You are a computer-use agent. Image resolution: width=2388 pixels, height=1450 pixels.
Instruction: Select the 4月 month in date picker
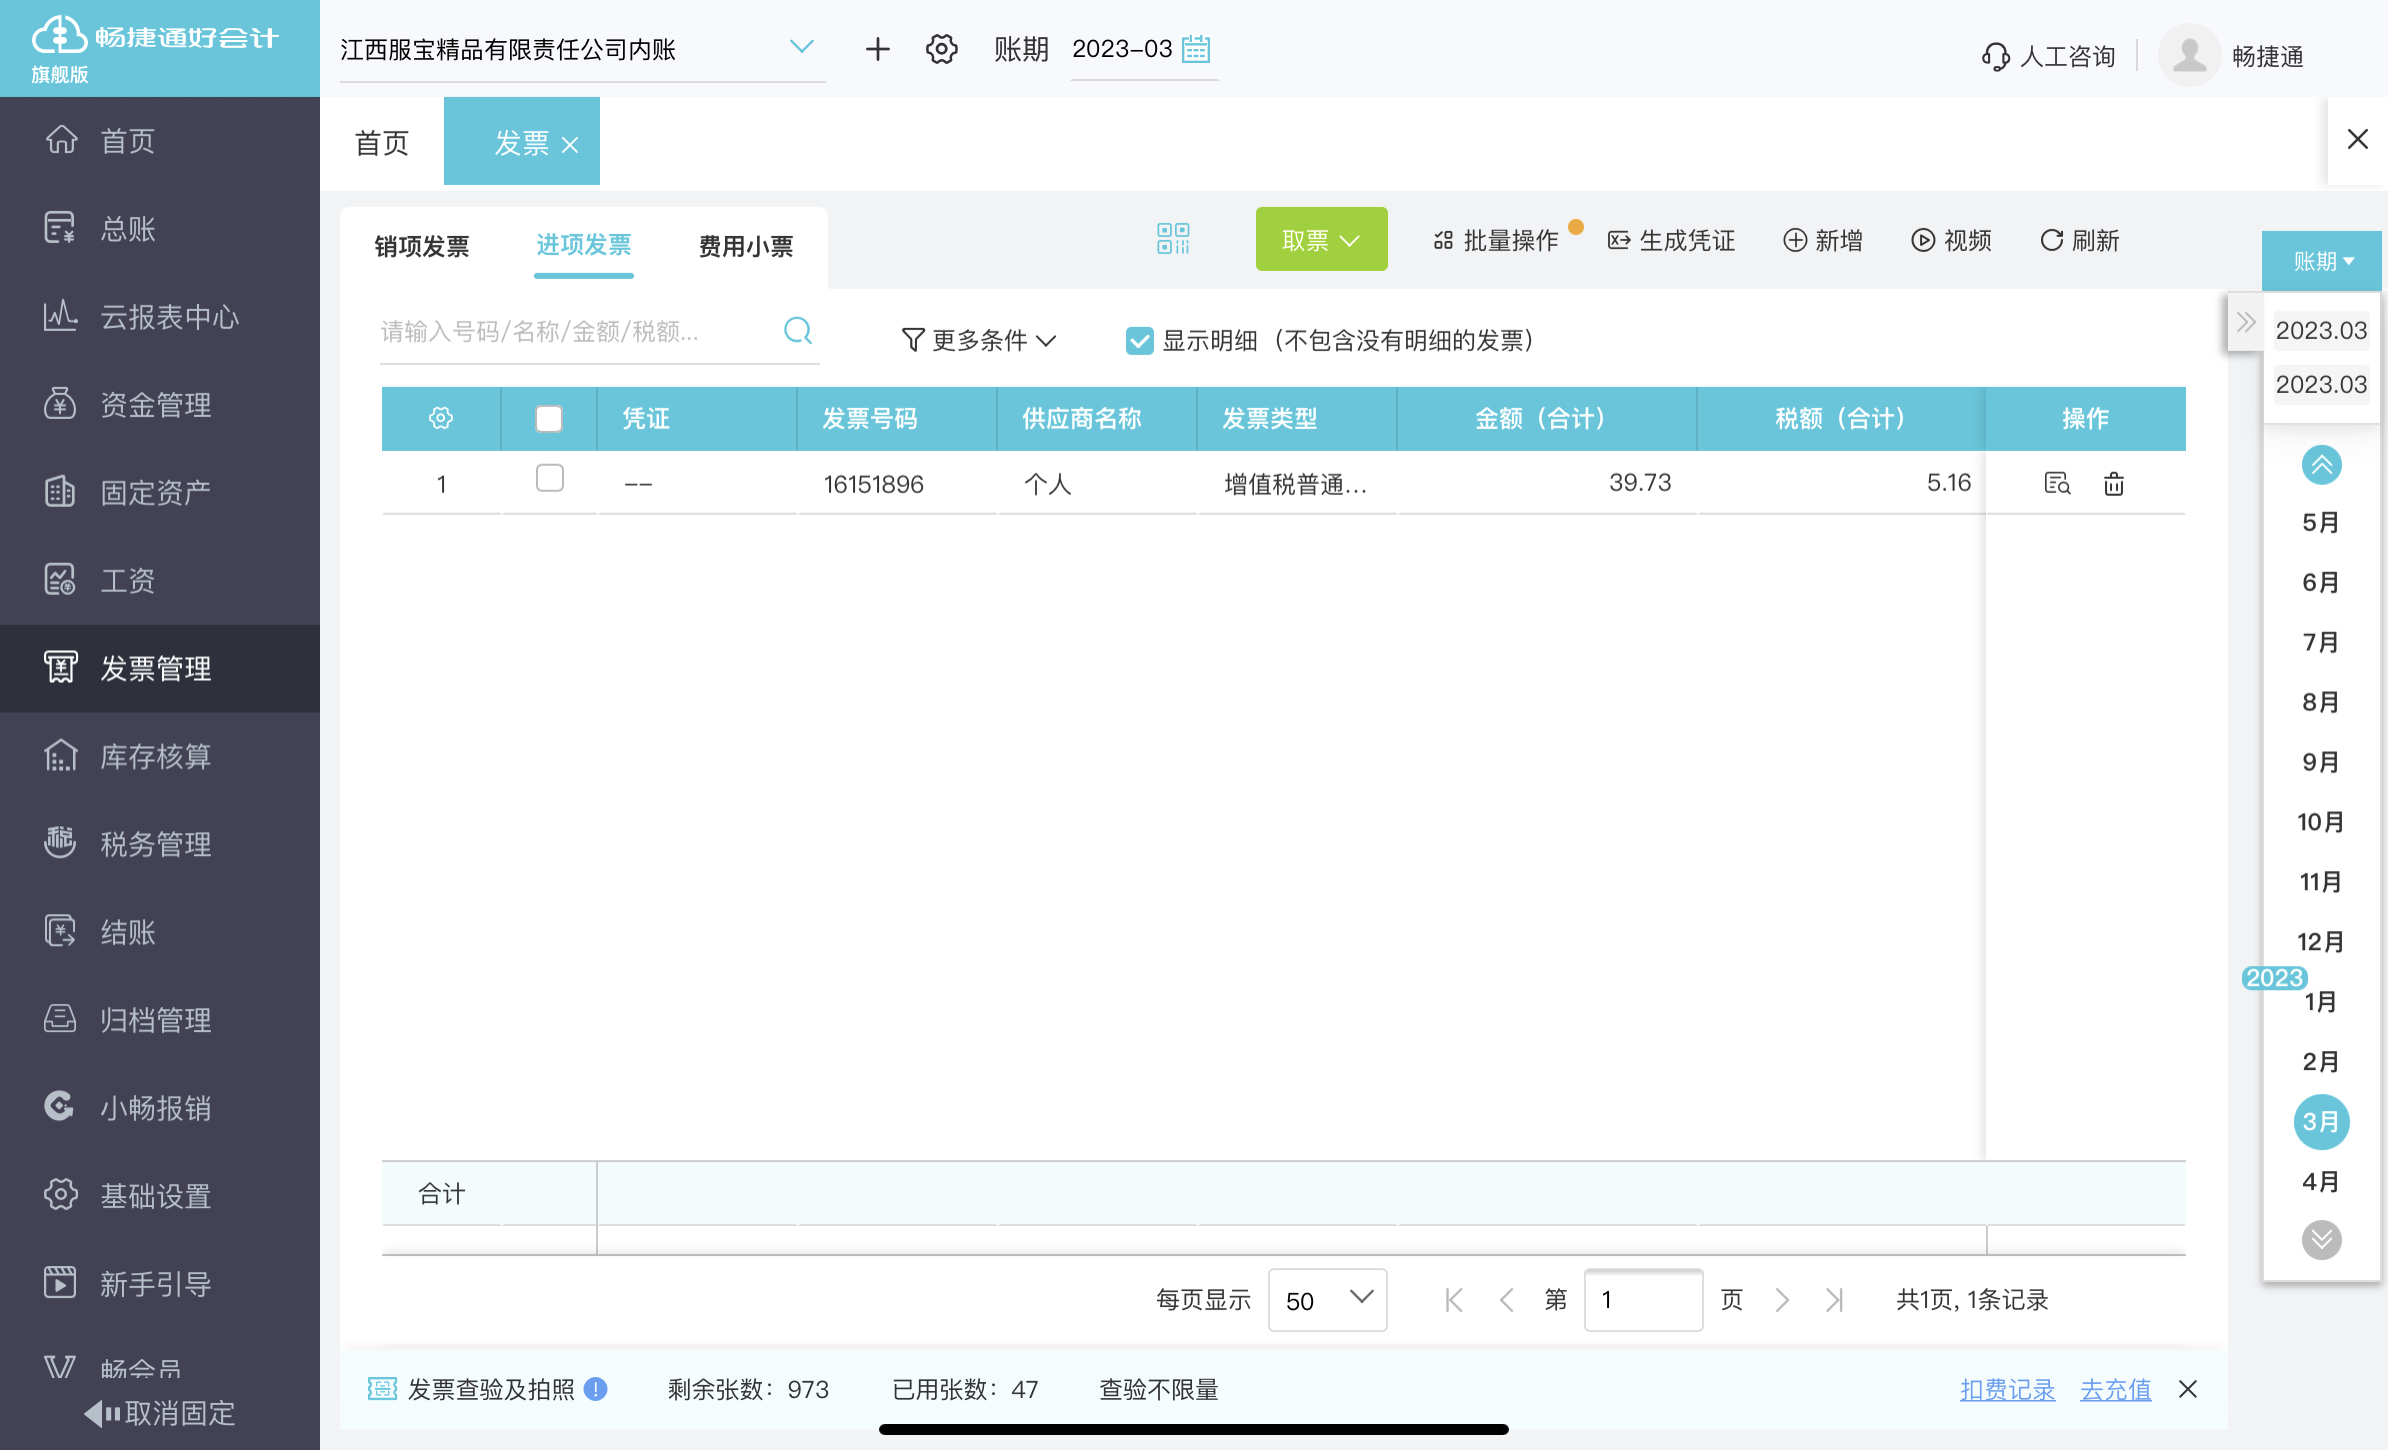pos(2318,1180)
